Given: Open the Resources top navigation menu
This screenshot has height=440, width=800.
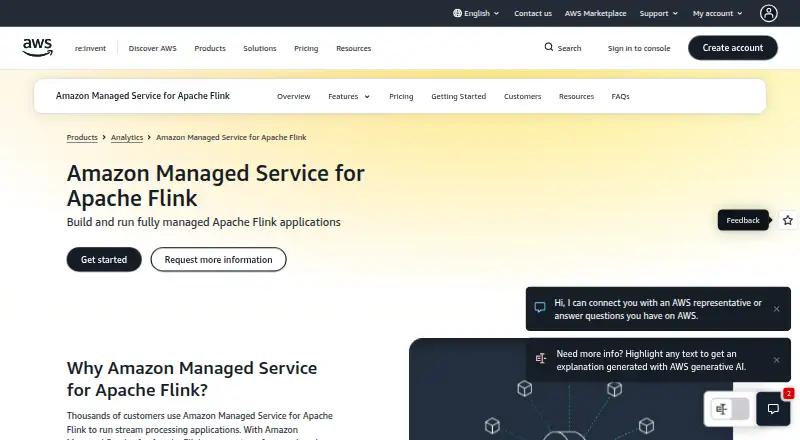Looking at the screenshot, I should pyautogui.click(x=354, y=48).
